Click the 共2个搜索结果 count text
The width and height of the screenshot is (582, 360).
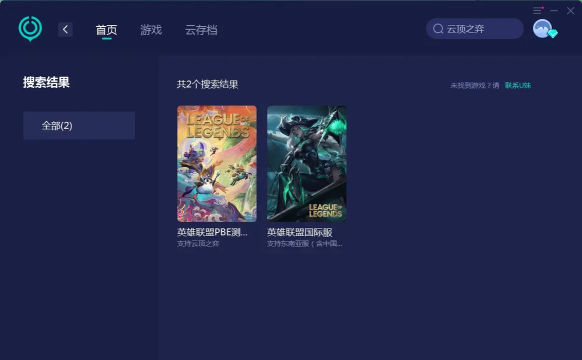coord(207,84)
